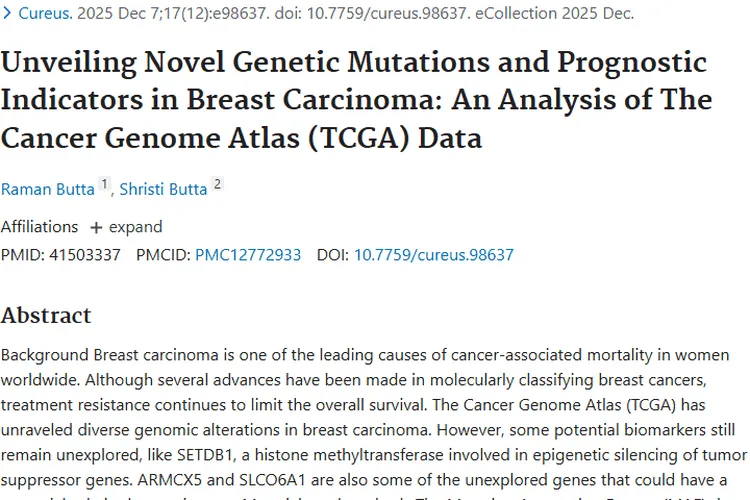This screenshot has width=750, height=500.
Task: Click the Affiliations label
Action: 39,227
